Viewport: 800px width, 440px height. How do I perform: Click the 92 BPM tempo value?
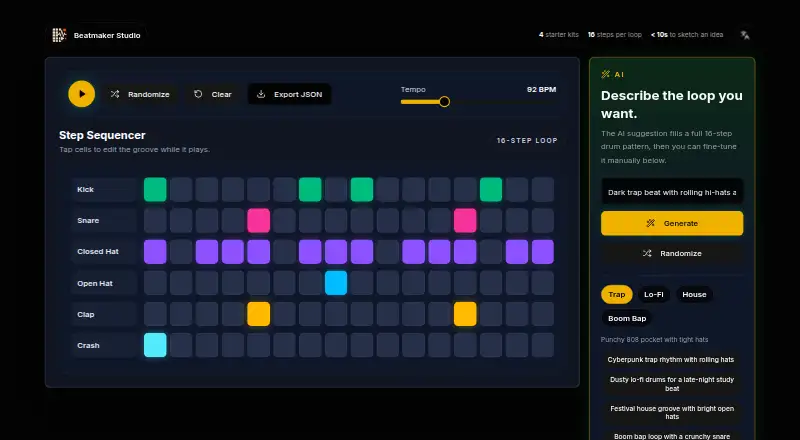point(541,89)
